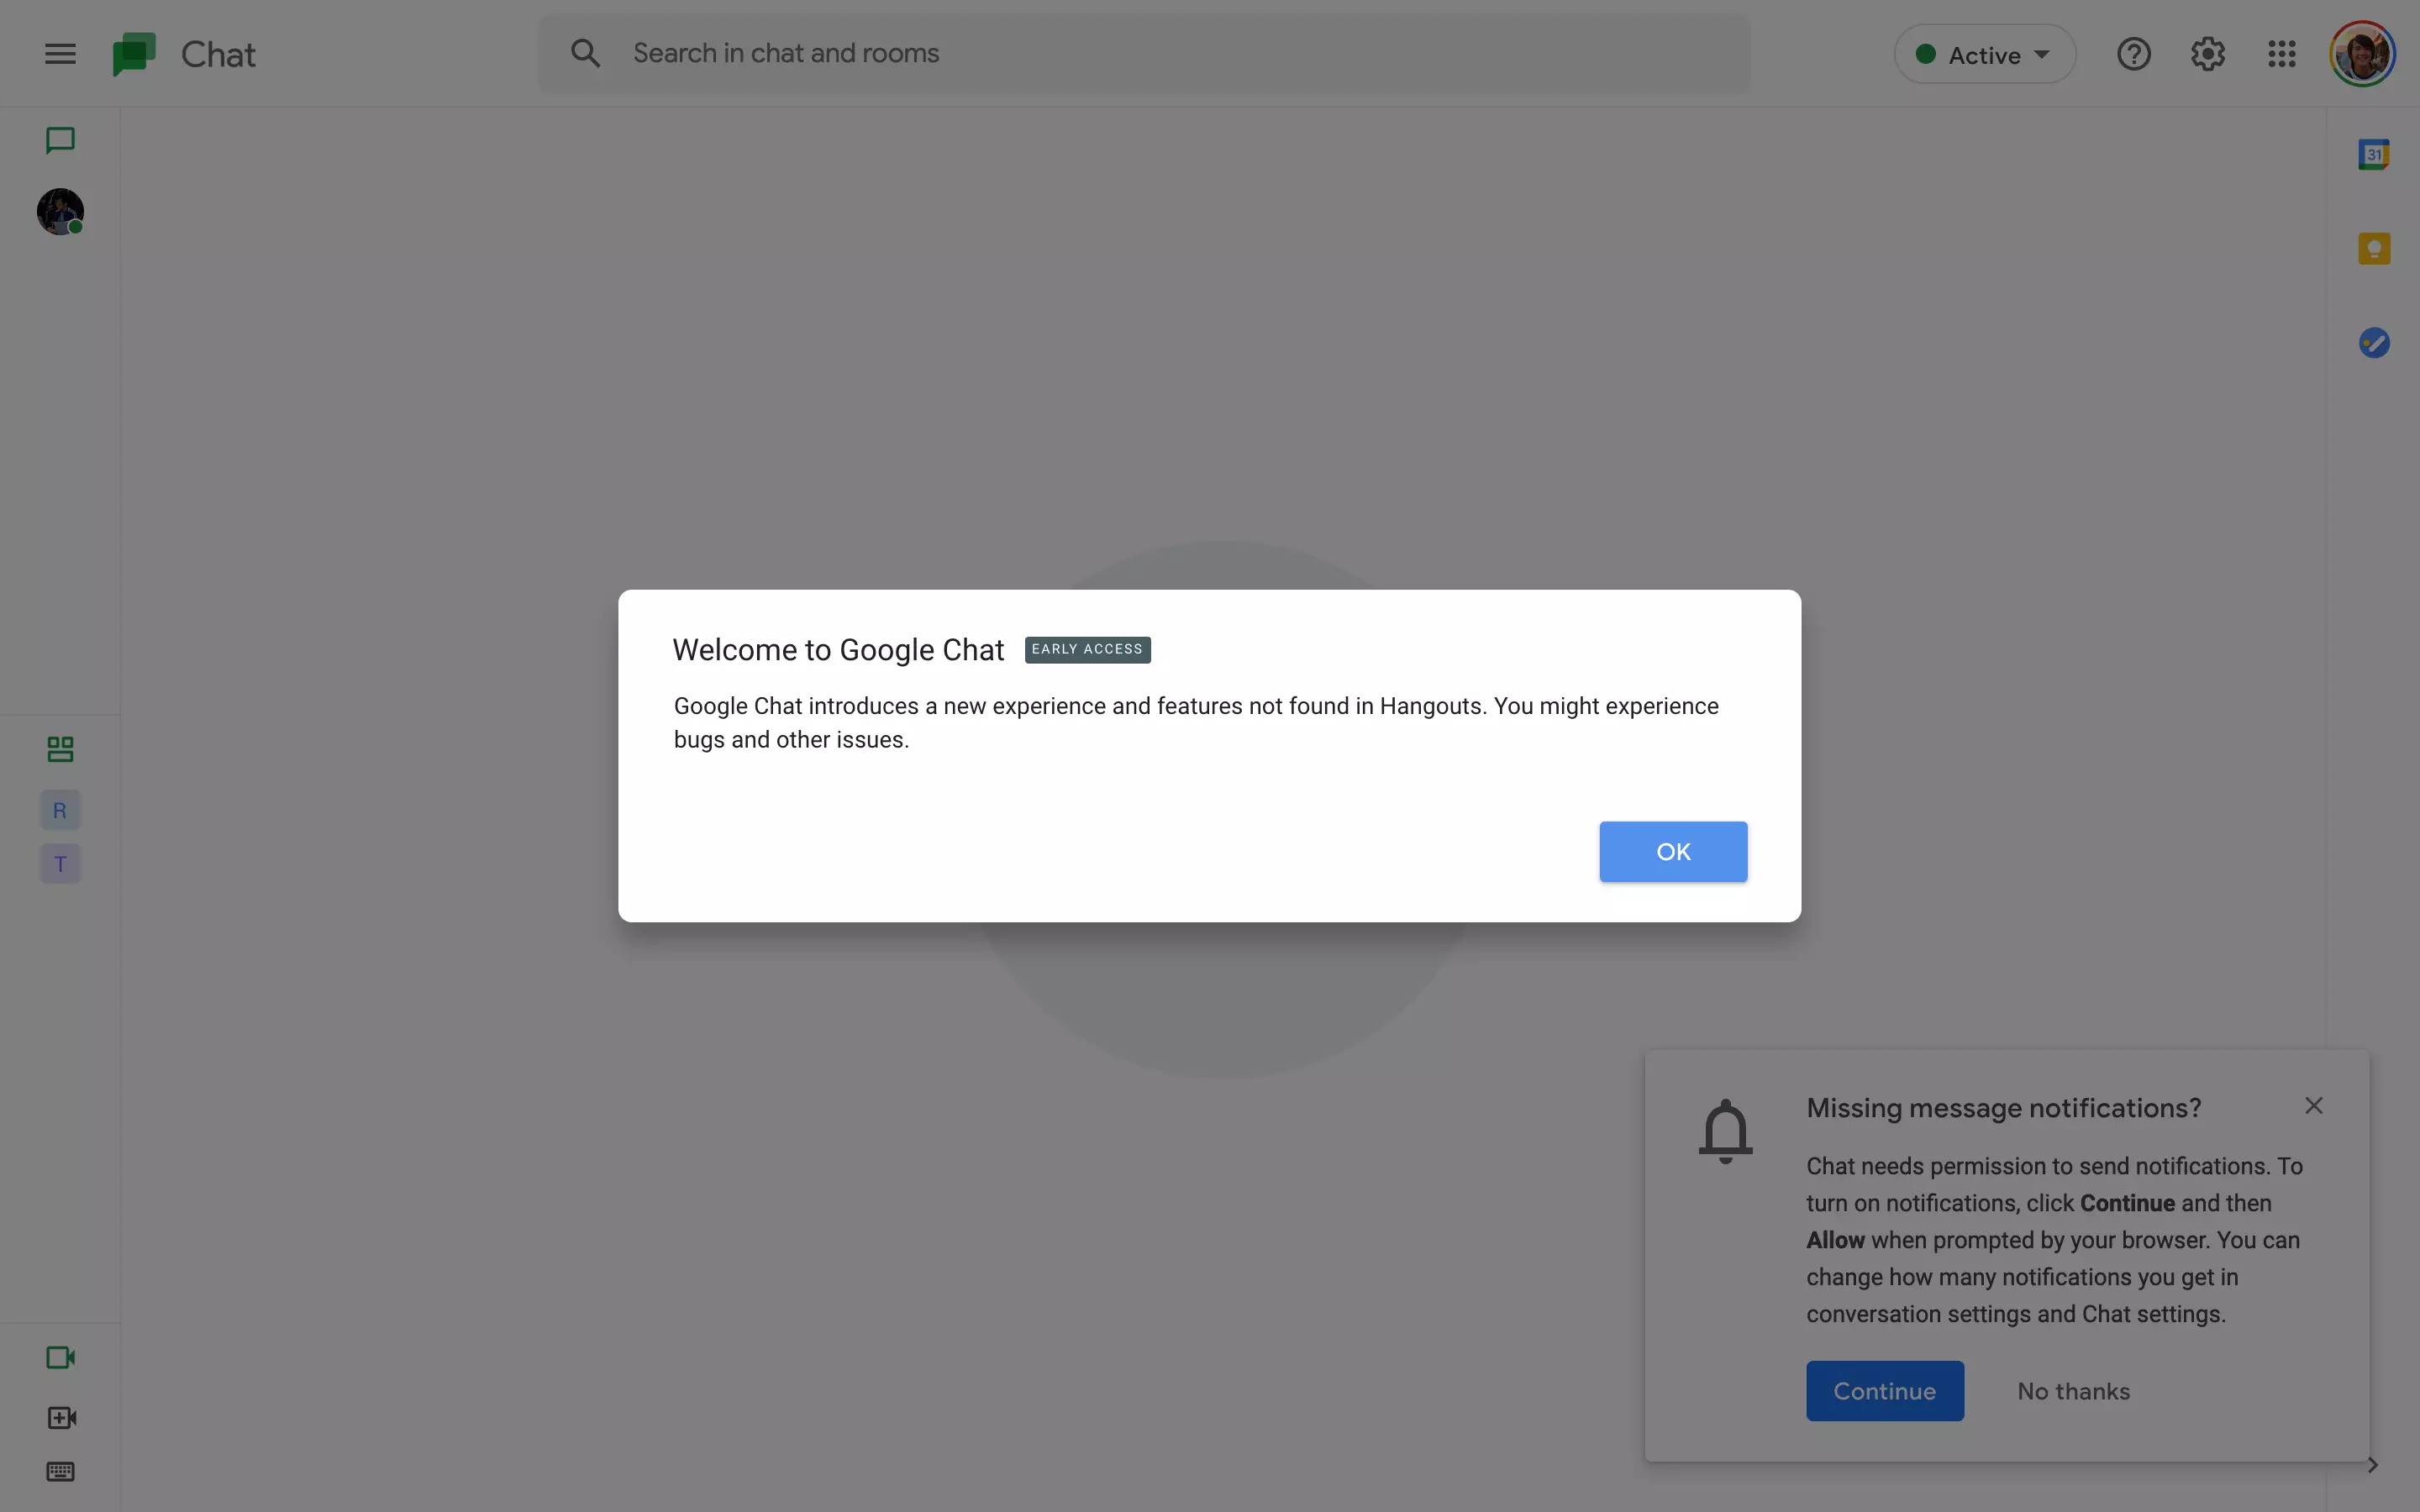Image resolution: width=2420 pixels, height=1512 pixels.
Task: Expand the user profile menu top right
Action: [x=2365, y=52]
